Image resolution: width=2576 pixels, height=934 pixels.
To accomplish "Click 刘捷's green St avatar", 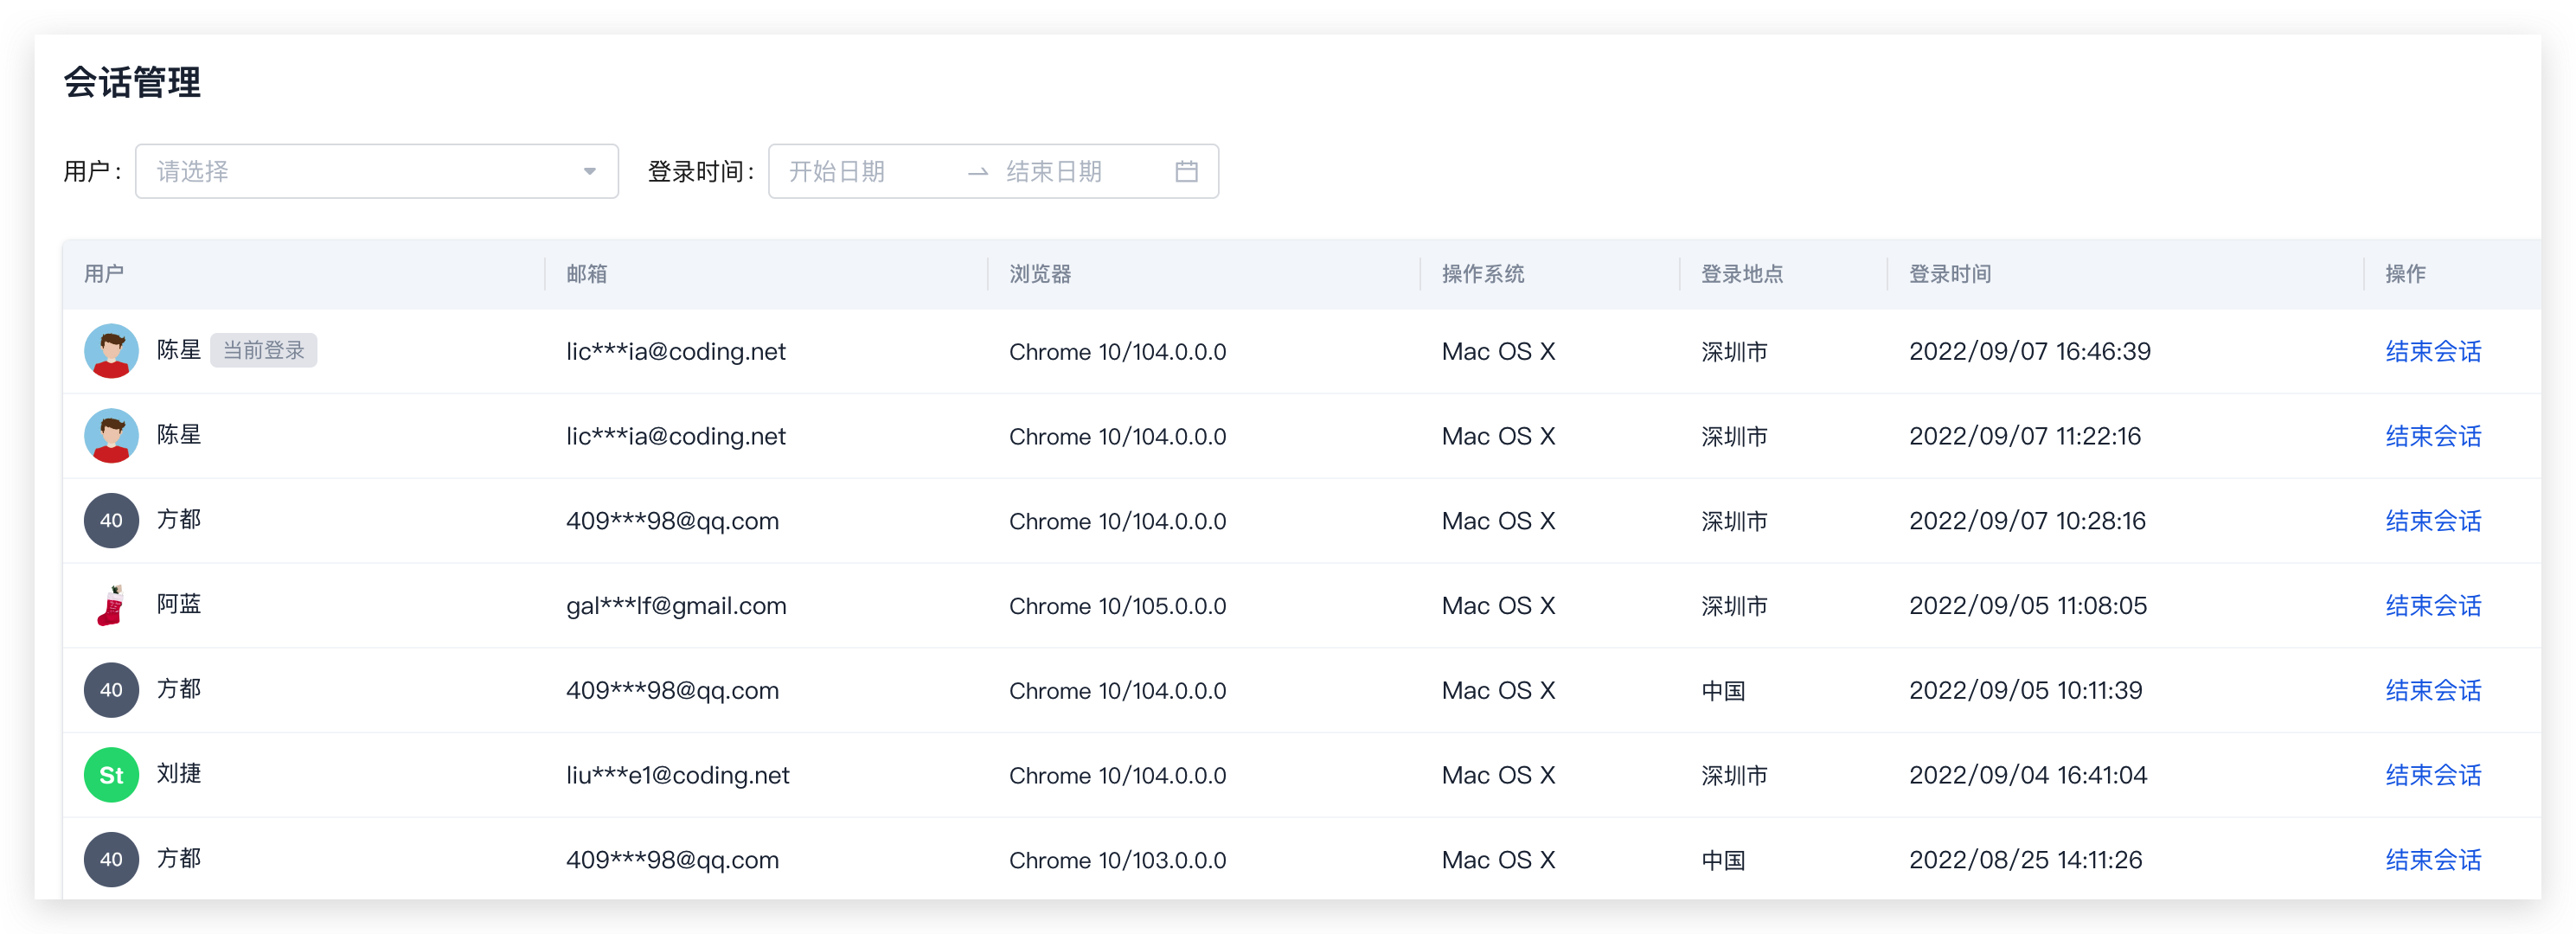I will [111, 775].
